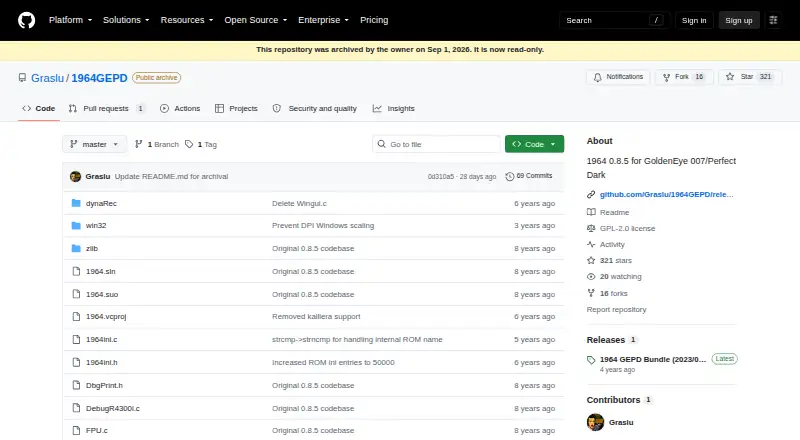Open the Resources dropdown
Screen dimensions: 800x440
click(x=187, y=20)
